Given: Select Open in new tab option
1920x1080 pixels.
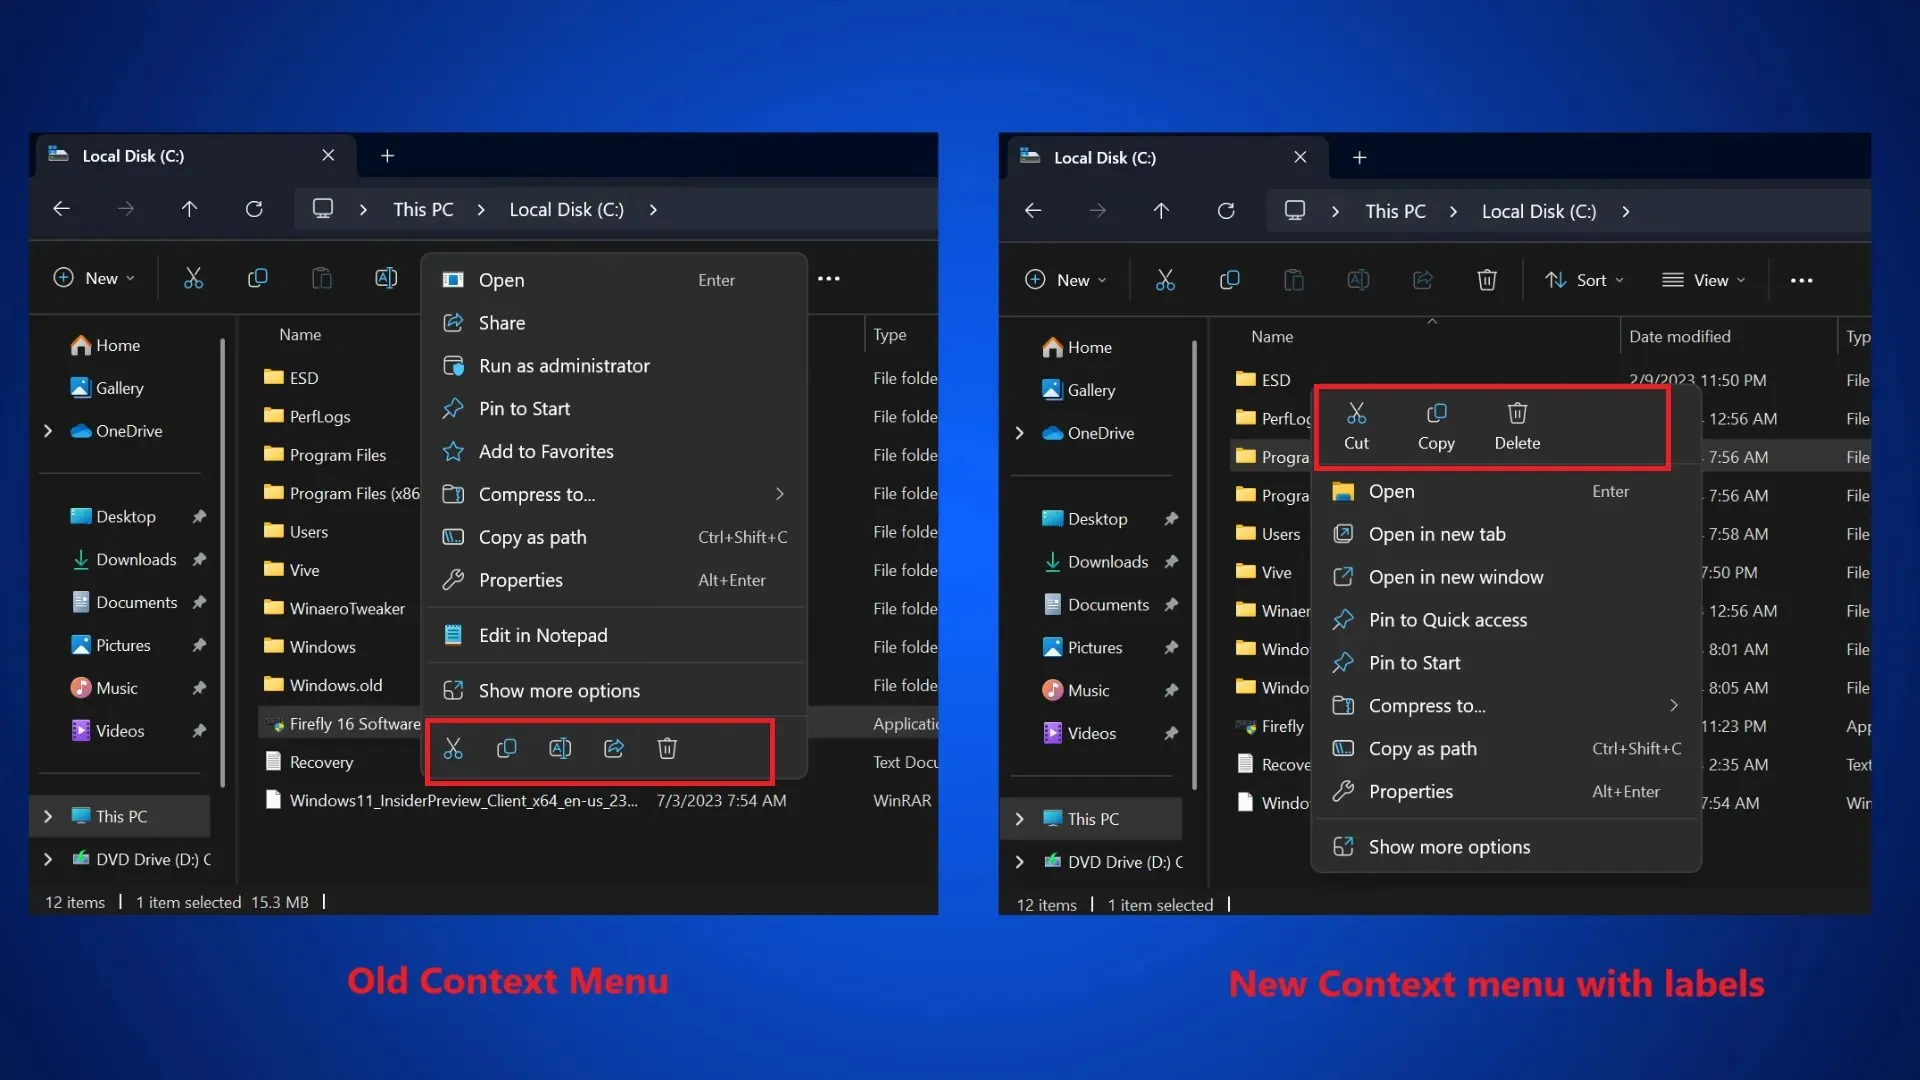Looking at the screenshot, I should tap(1437, 533).
